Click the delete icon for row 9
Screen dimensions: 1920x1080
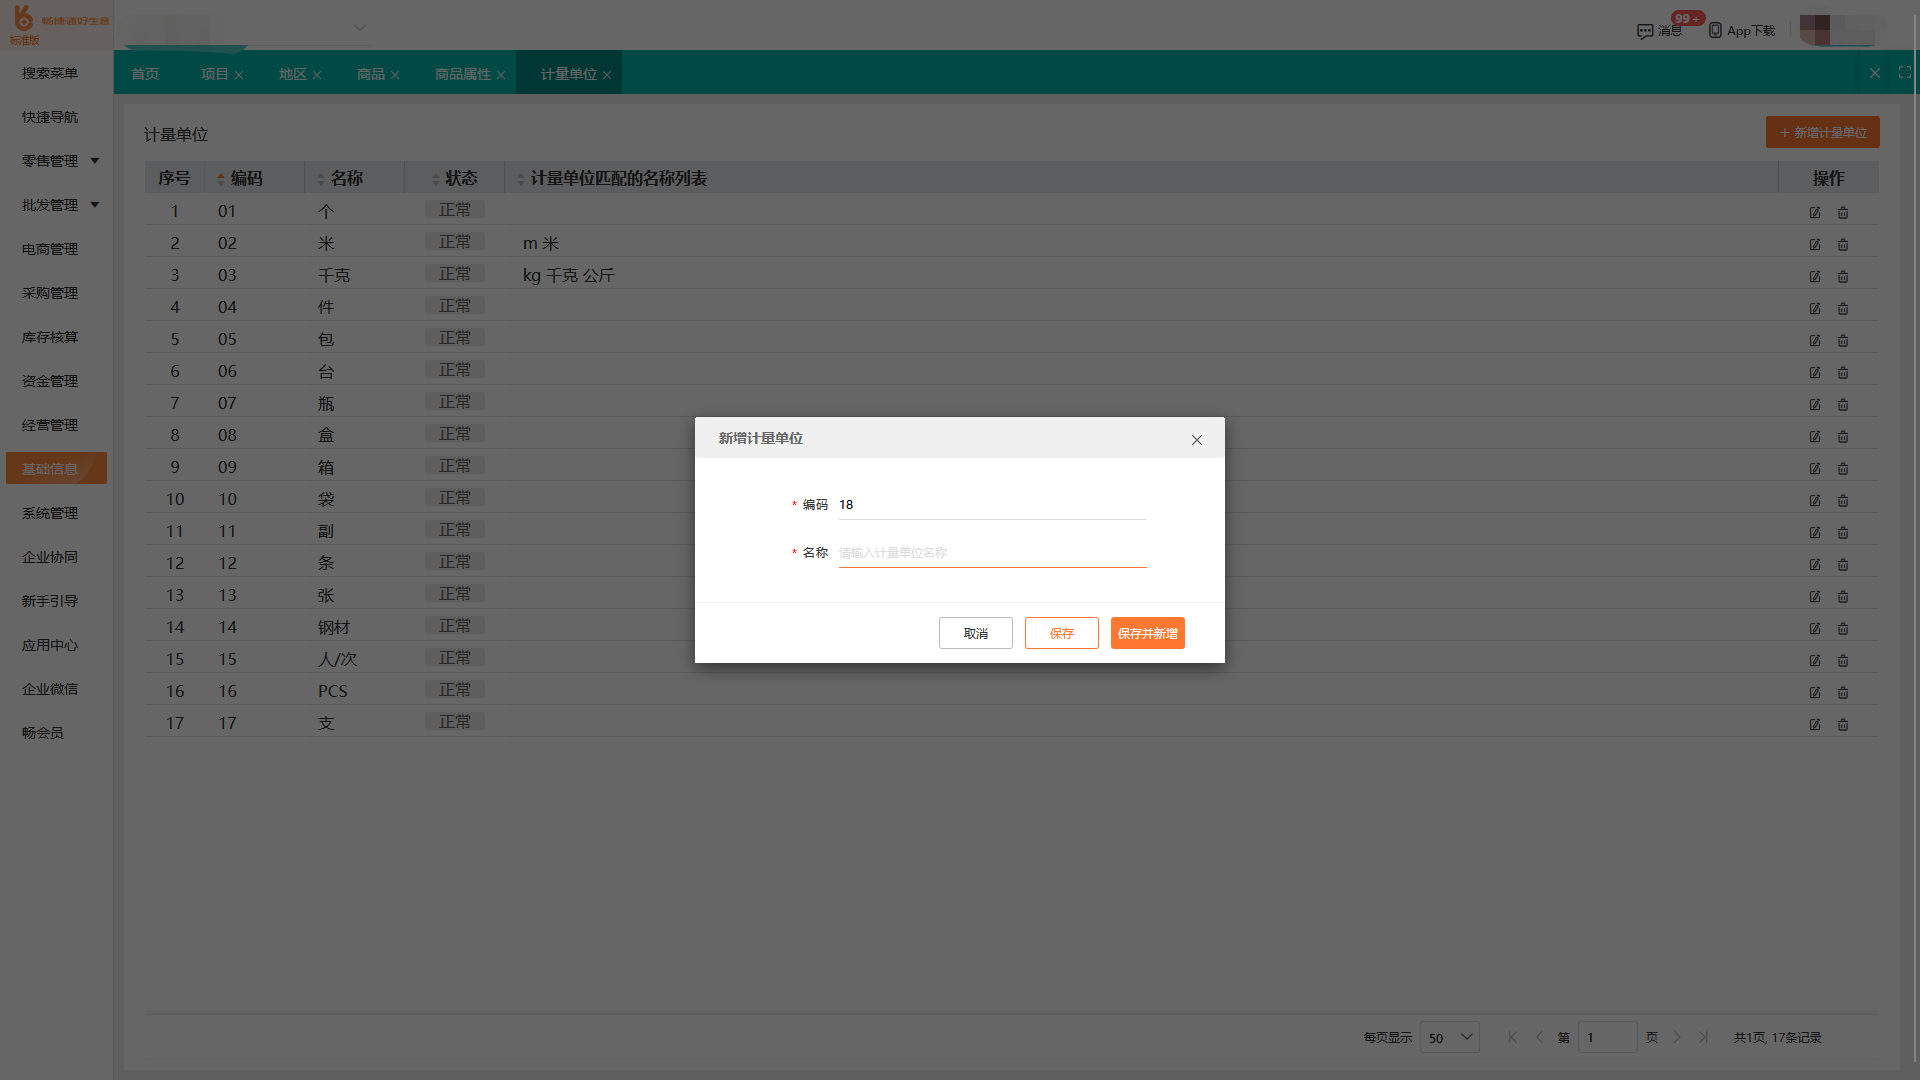click(1844, 467)
